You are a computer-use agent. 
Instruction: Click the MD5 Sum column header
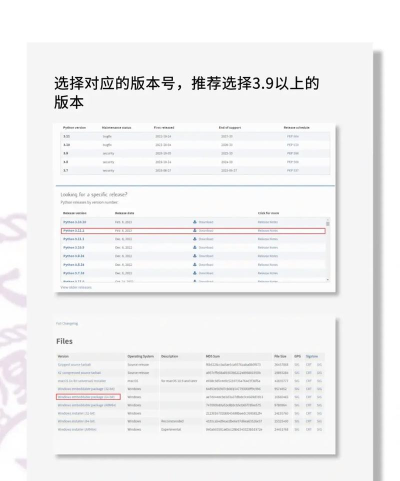(x=213, y=356)
